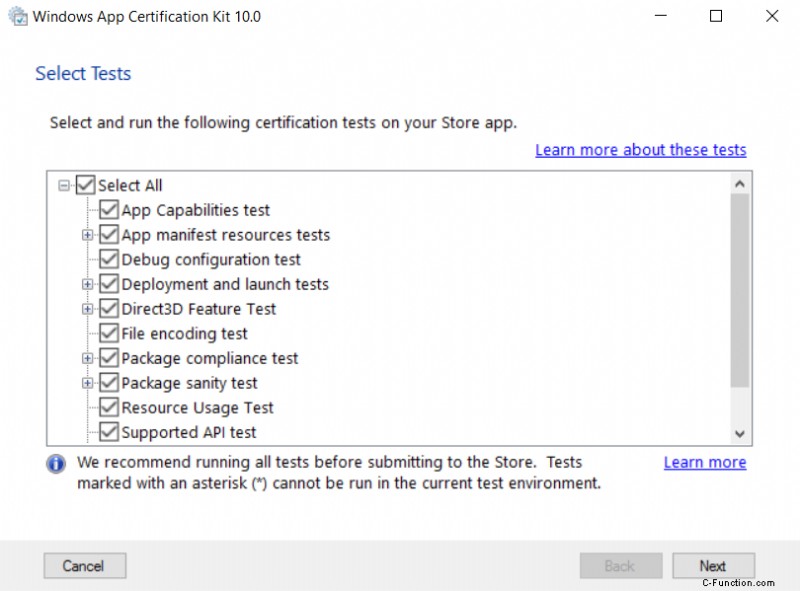Expand the Package compliance test node
The image size is (800, 591).
point(88,358)
